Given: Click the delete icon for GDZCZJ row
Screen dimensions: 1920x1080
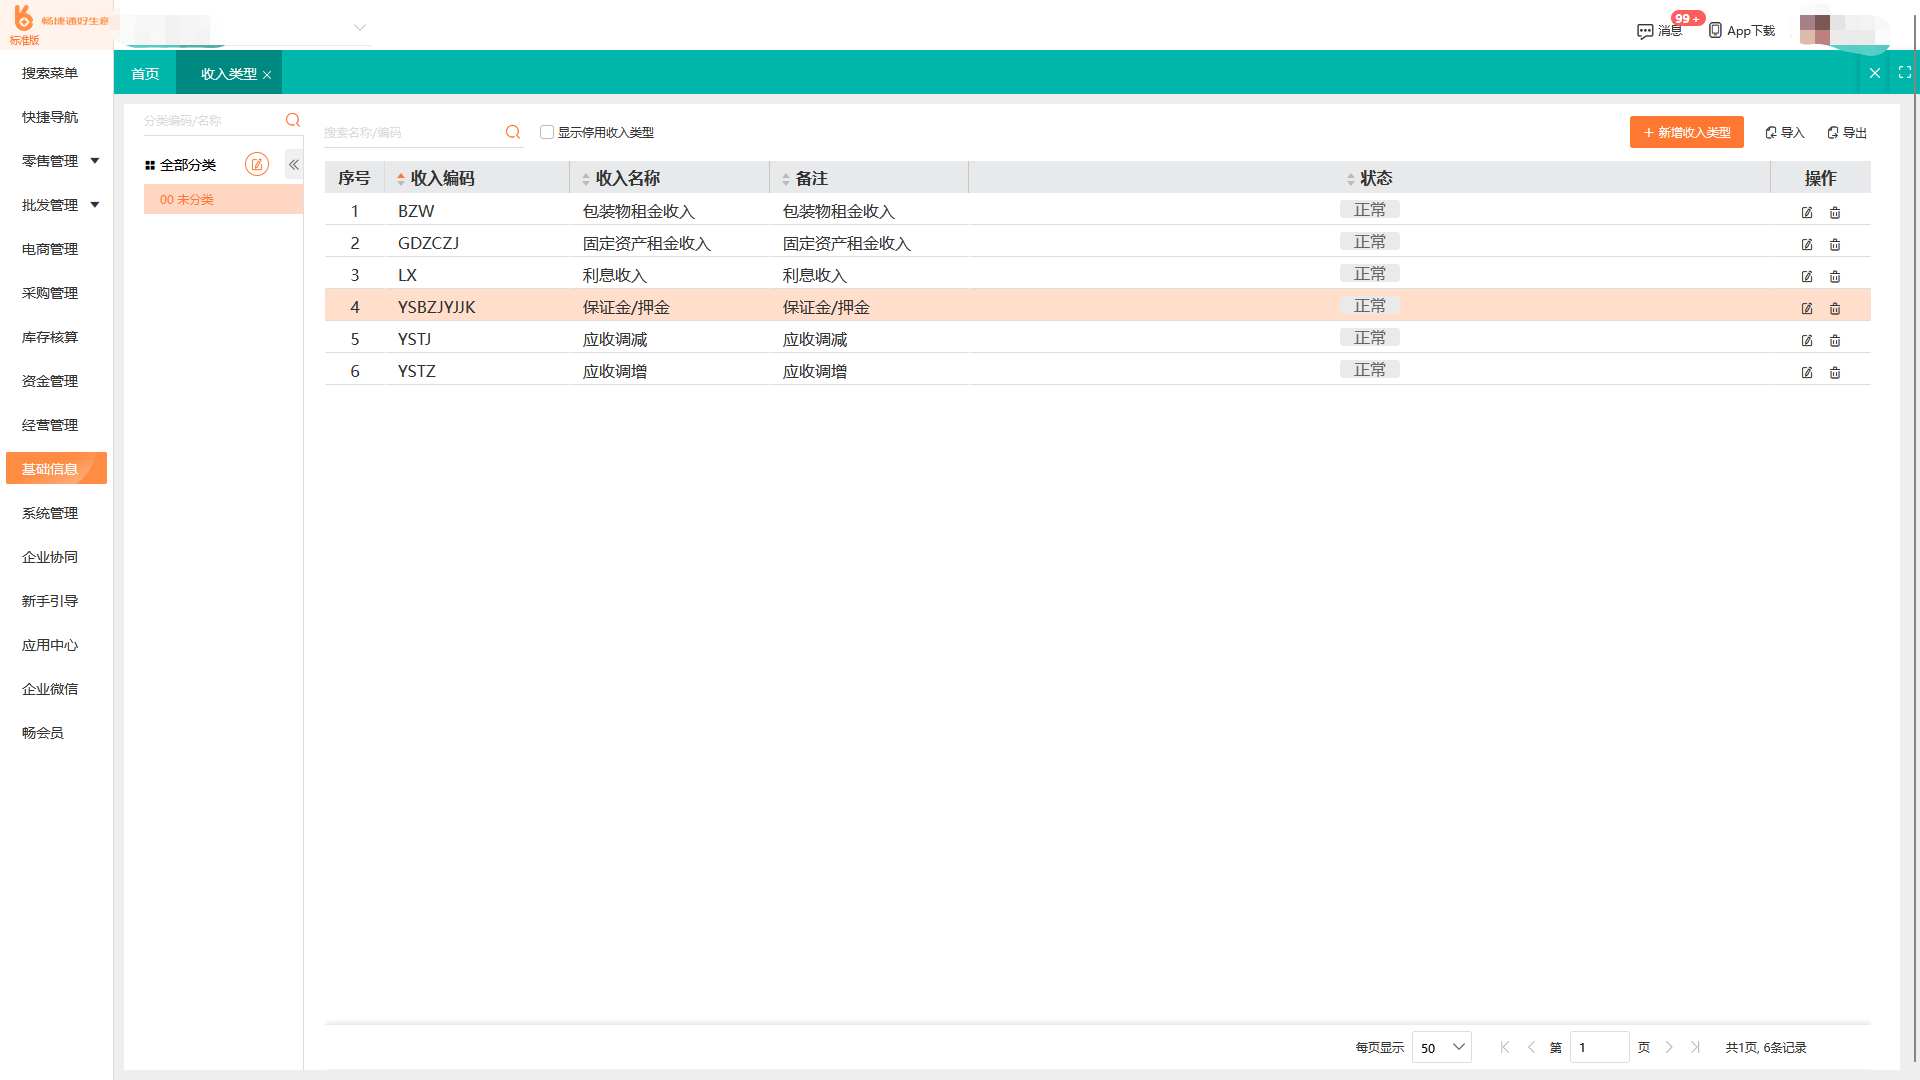Looking at the screenshot, I should tap(1834, 243).
